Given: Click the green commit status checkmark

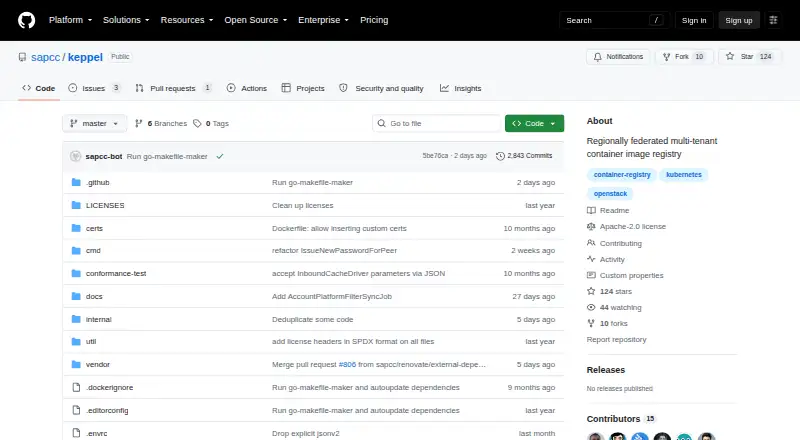Looking at the screenshot, I should coord(220,156).
